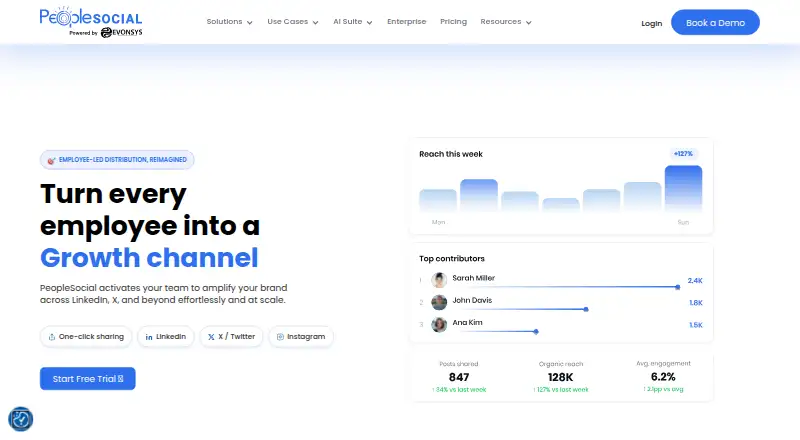The height and width of the screenshot is (440, 800).
Task: Click '34% vs last week' text
Action: (x=459, y=390)
